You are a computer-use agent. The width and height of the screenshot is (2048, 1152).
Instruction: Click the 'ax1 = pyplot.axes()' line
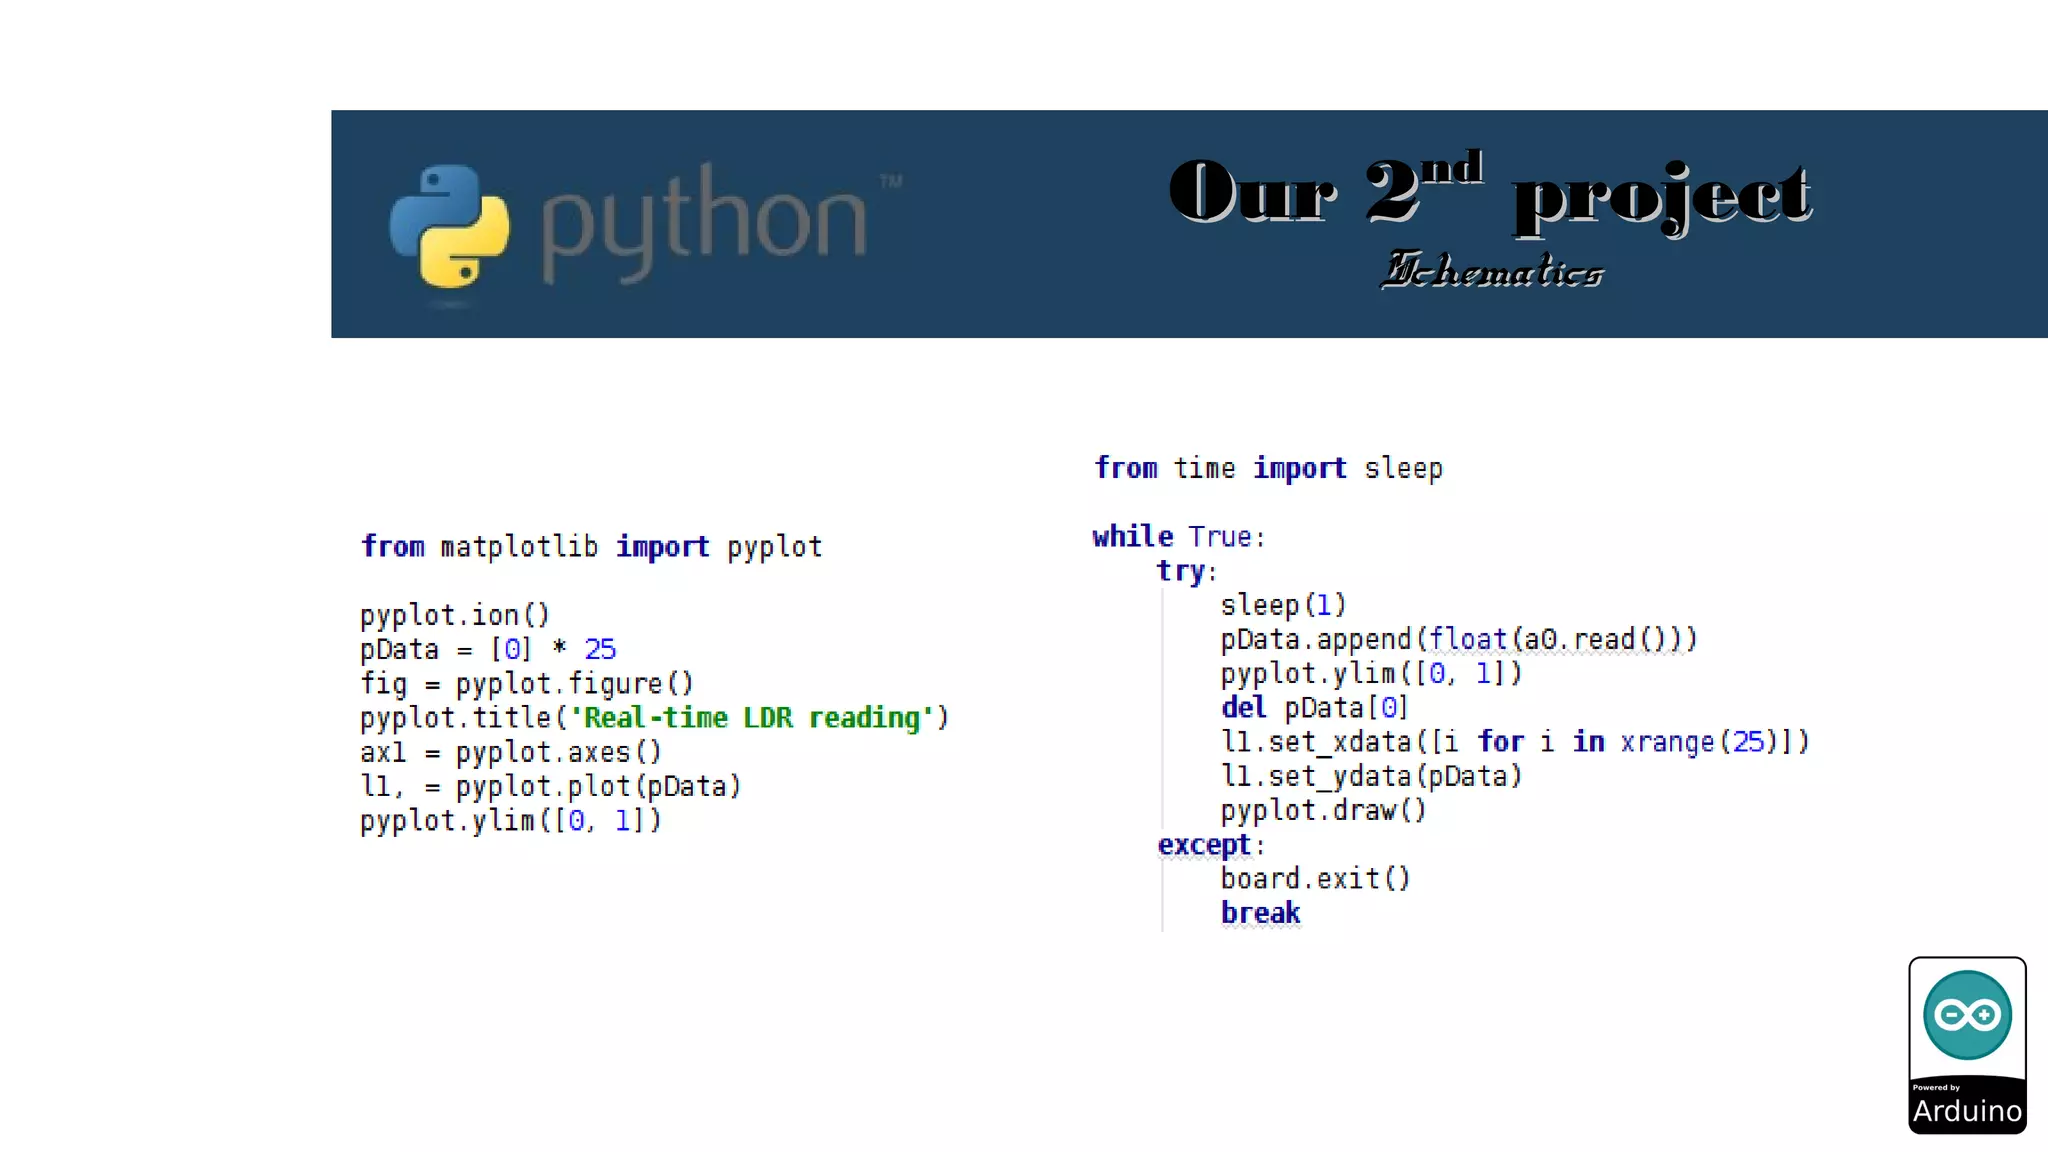[510, 752]
